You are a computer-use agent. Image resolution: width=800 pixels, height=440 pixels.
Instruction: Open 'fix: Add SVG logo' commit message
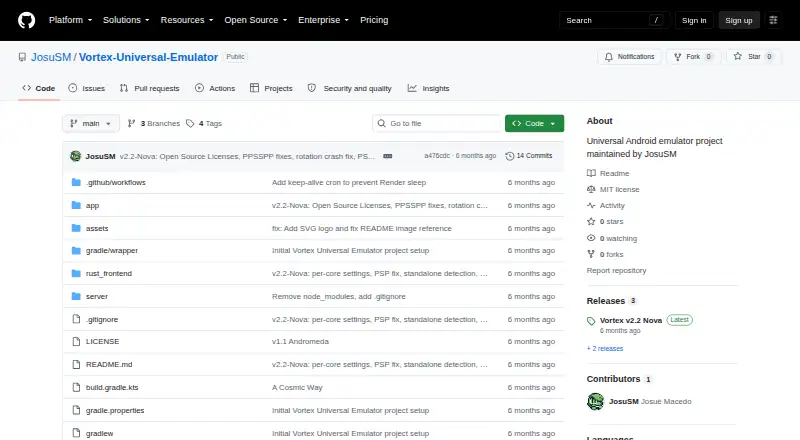click(362, 228)
